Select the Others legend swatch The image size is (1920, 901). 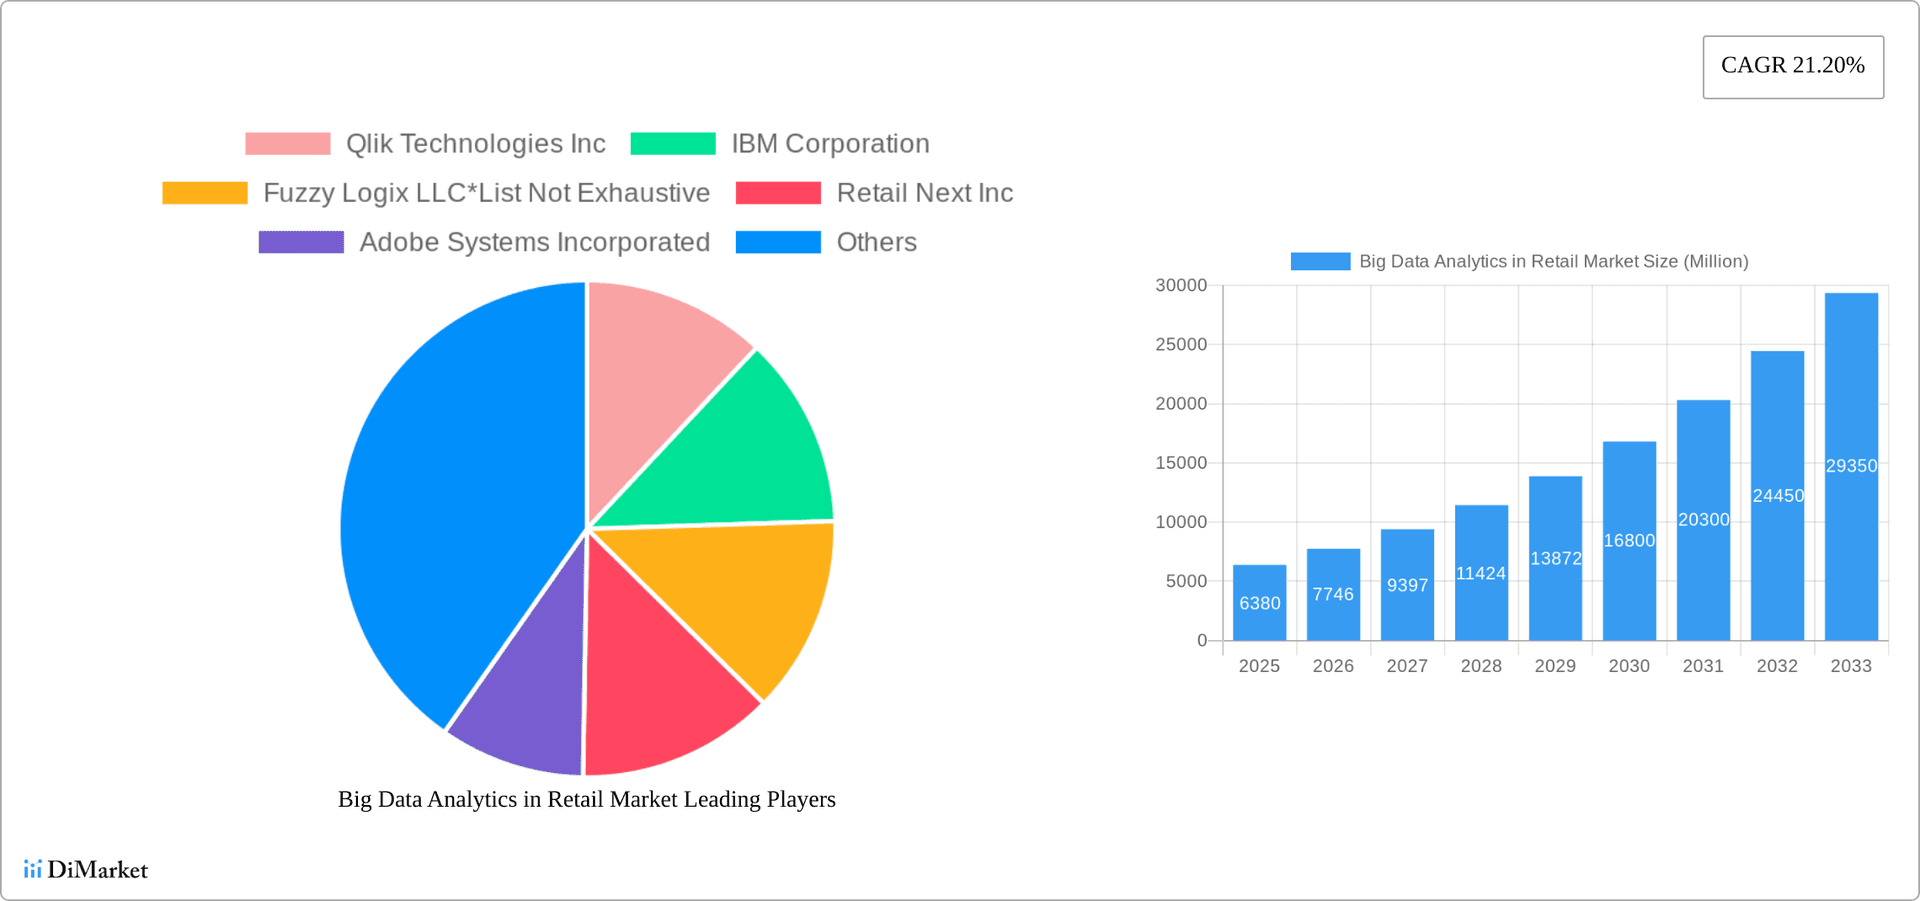click(x=778, y=241)
